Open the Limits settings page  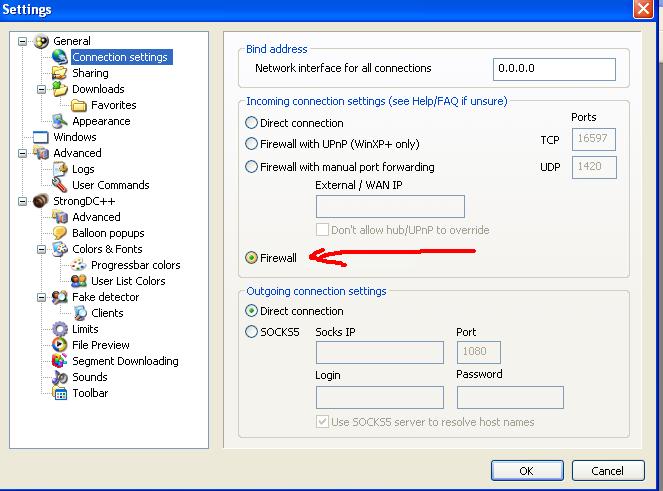[x=85, y=329]
